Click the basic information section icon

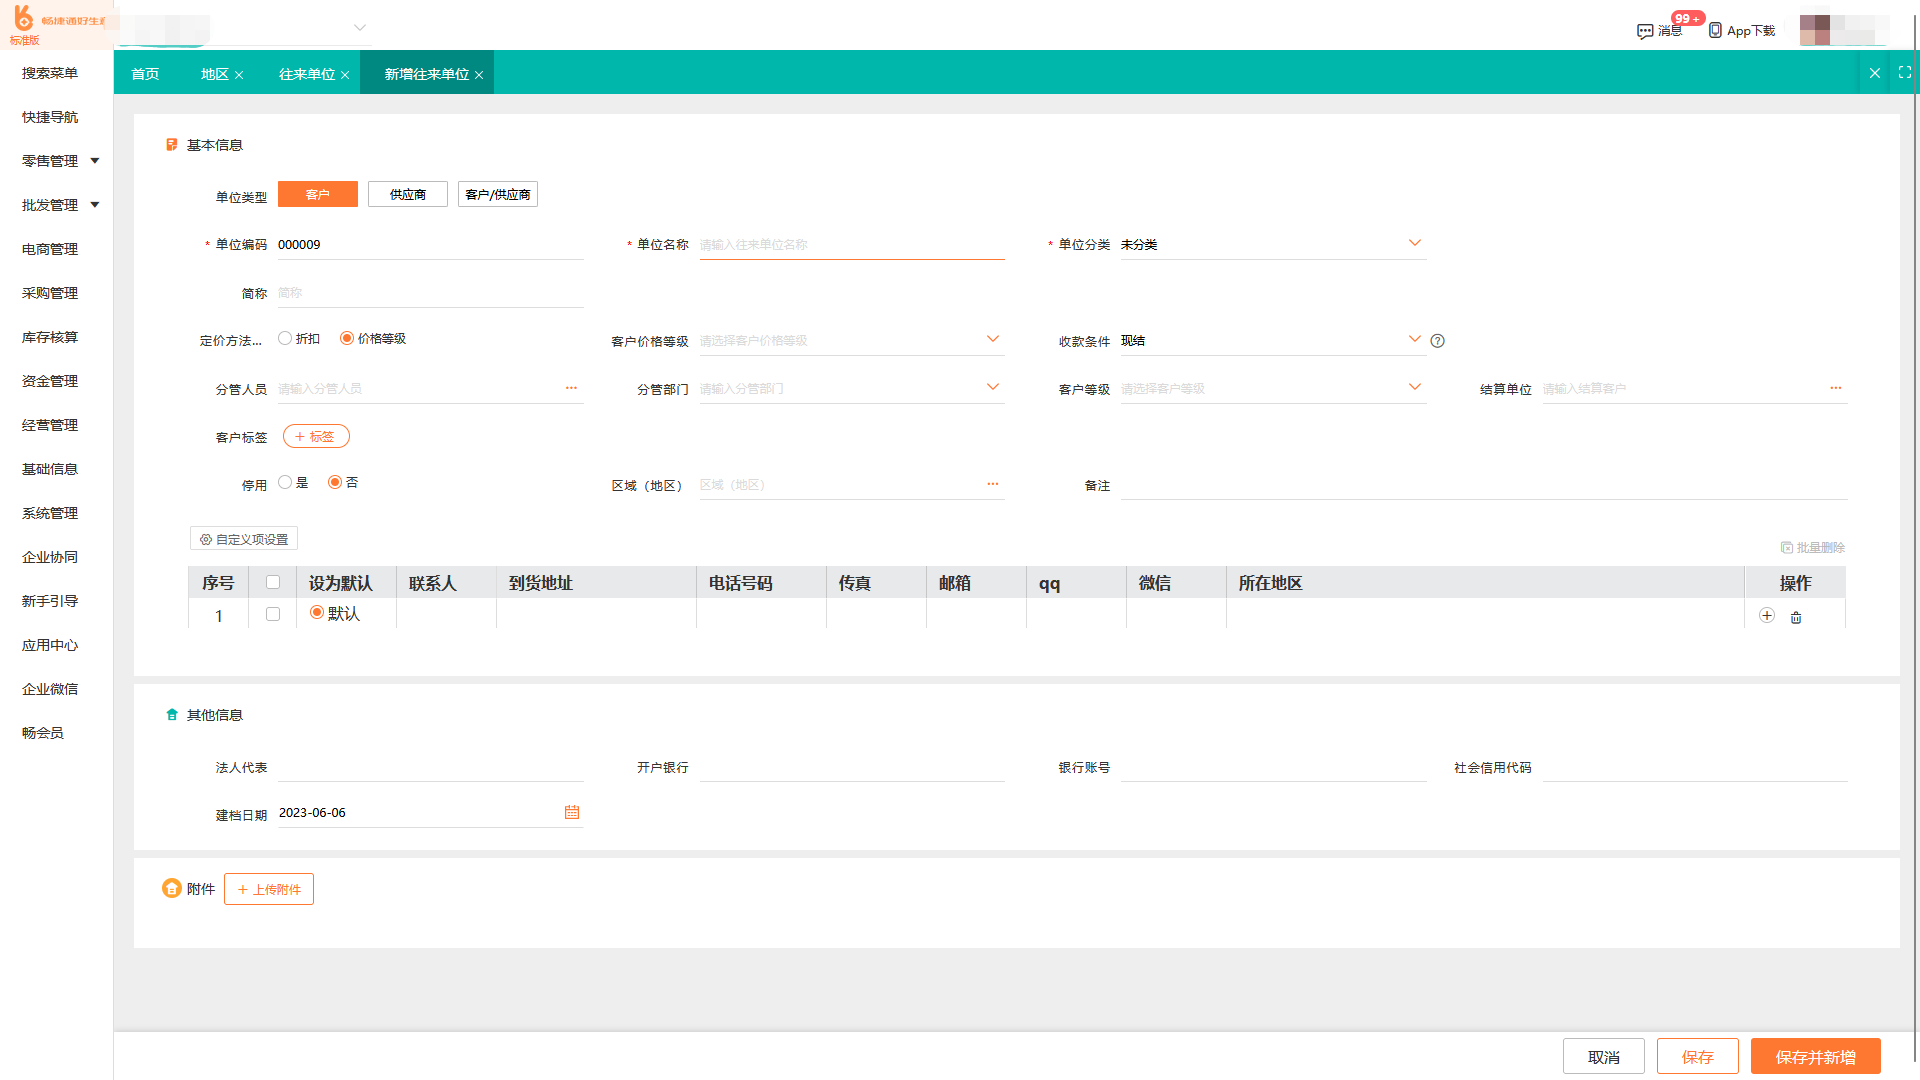coord(171,144)
